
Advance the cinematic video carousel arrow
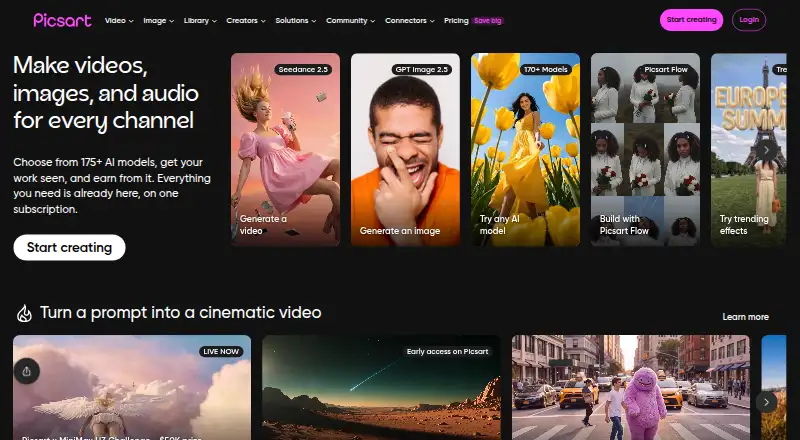click(x=766, y=402)
